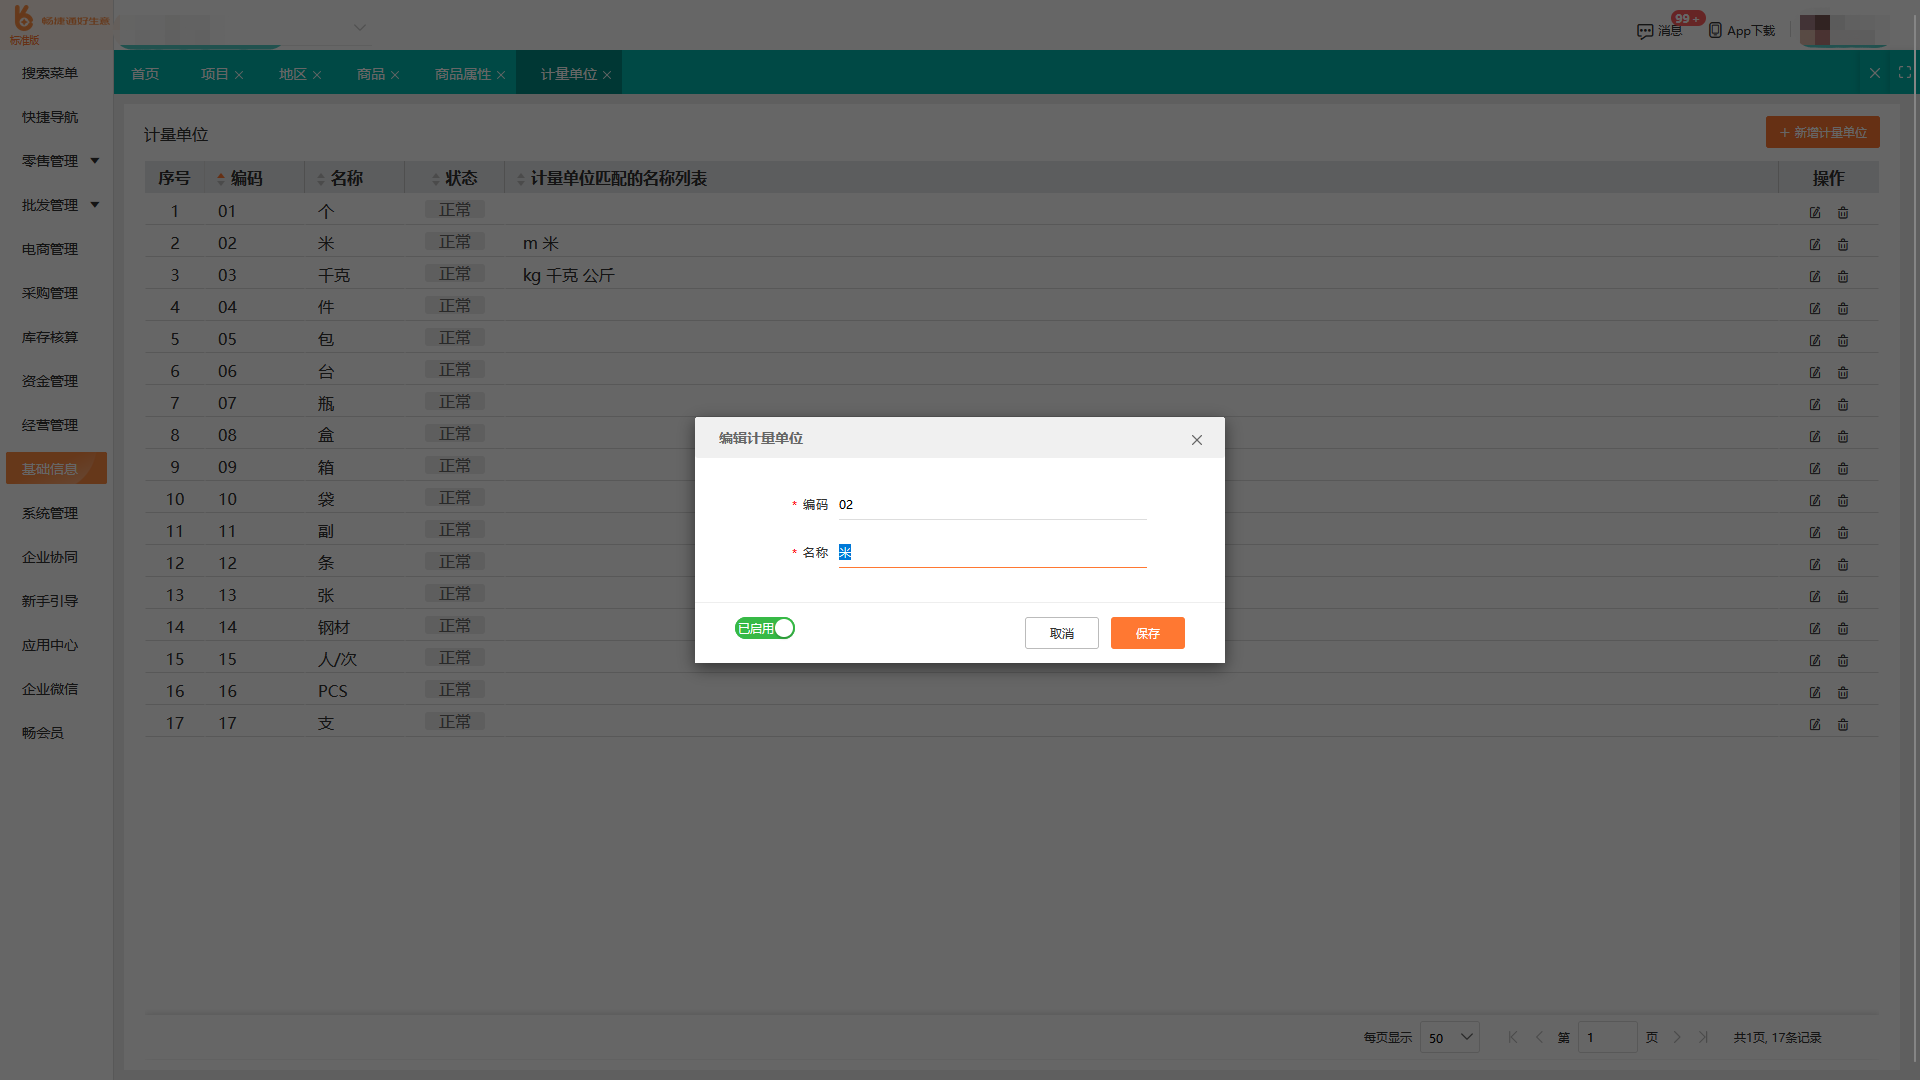Click the 名称 input field in dialog

pyautogui.click(x=992, y=551)
